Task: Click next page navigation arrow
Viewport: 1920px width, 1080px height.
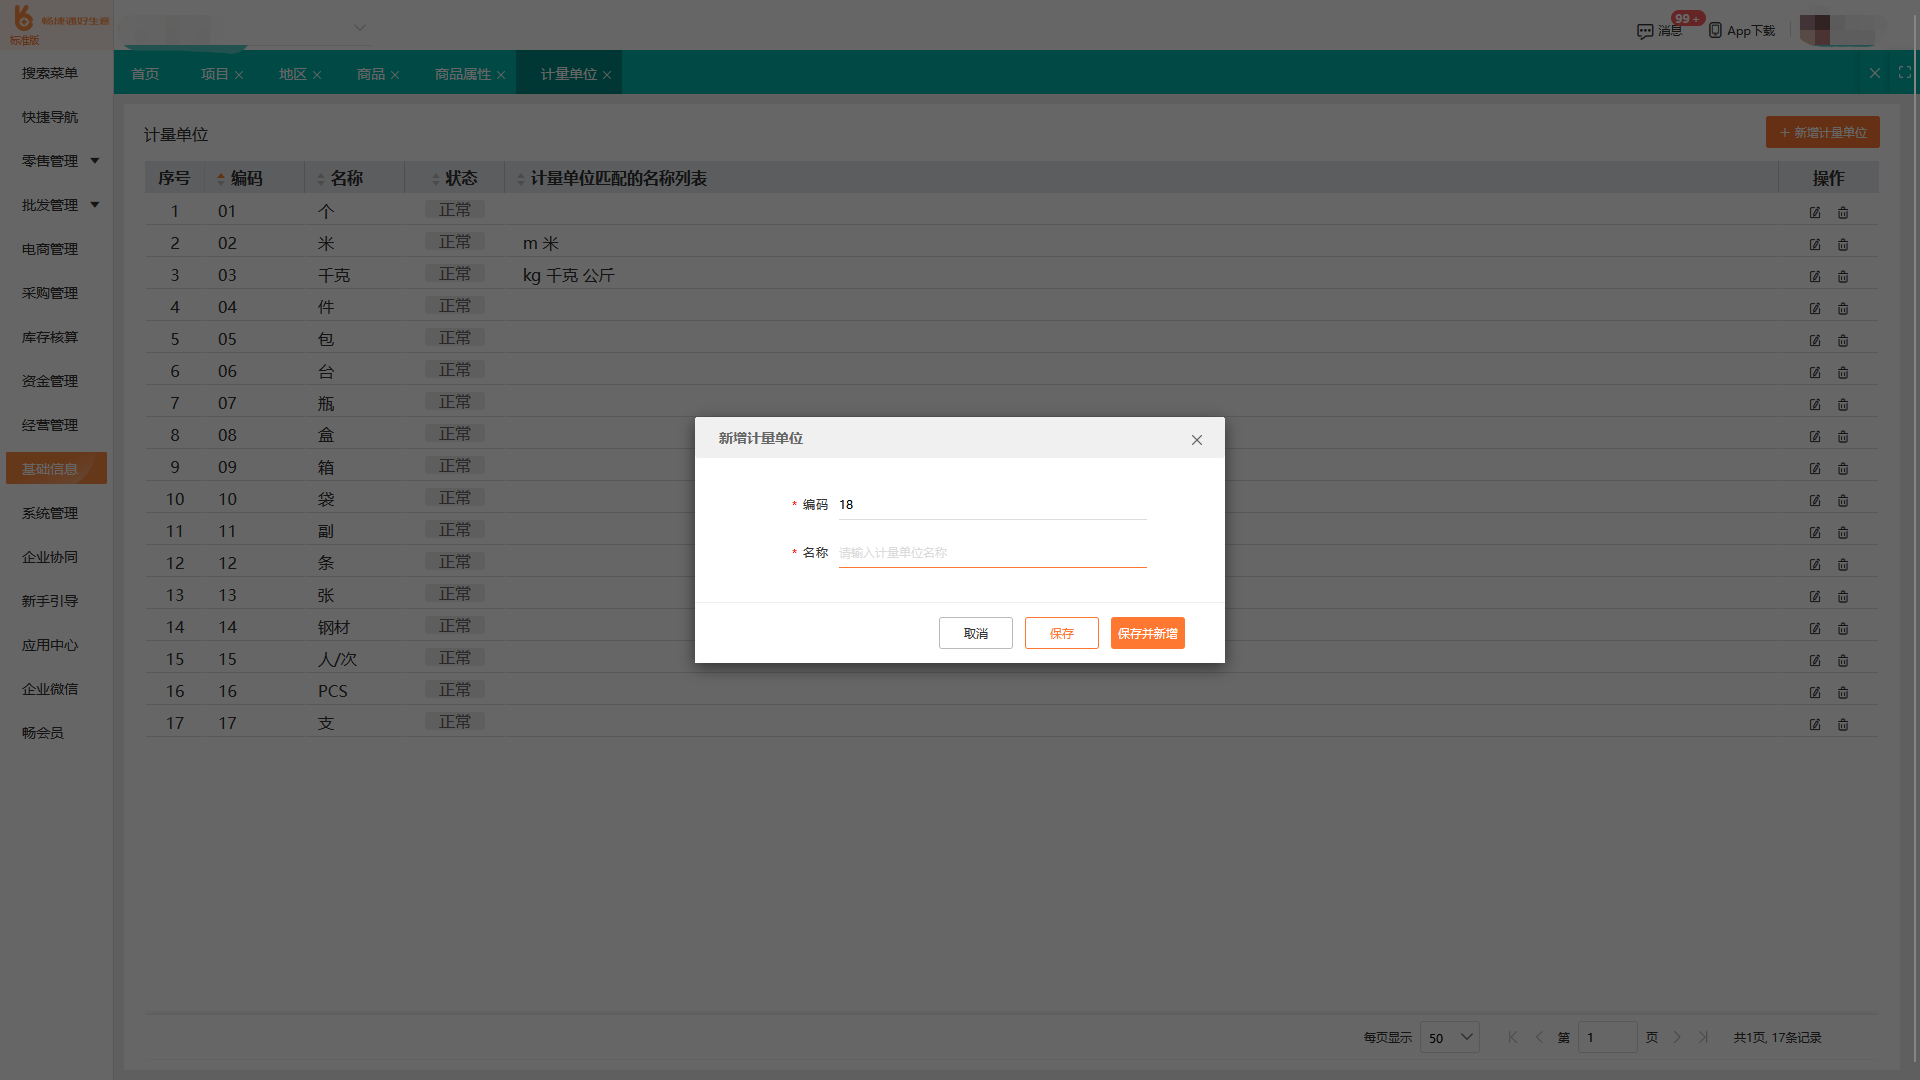Action: point(1677,1036)
